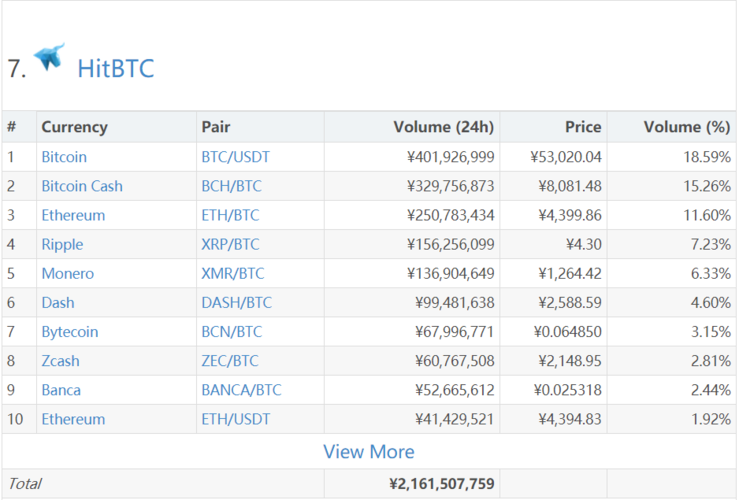Image resolution: width=739 pixels, height=500 pixels.
Task: Open the Bitcoin Cash currency link
Action: tap(82, 186)
